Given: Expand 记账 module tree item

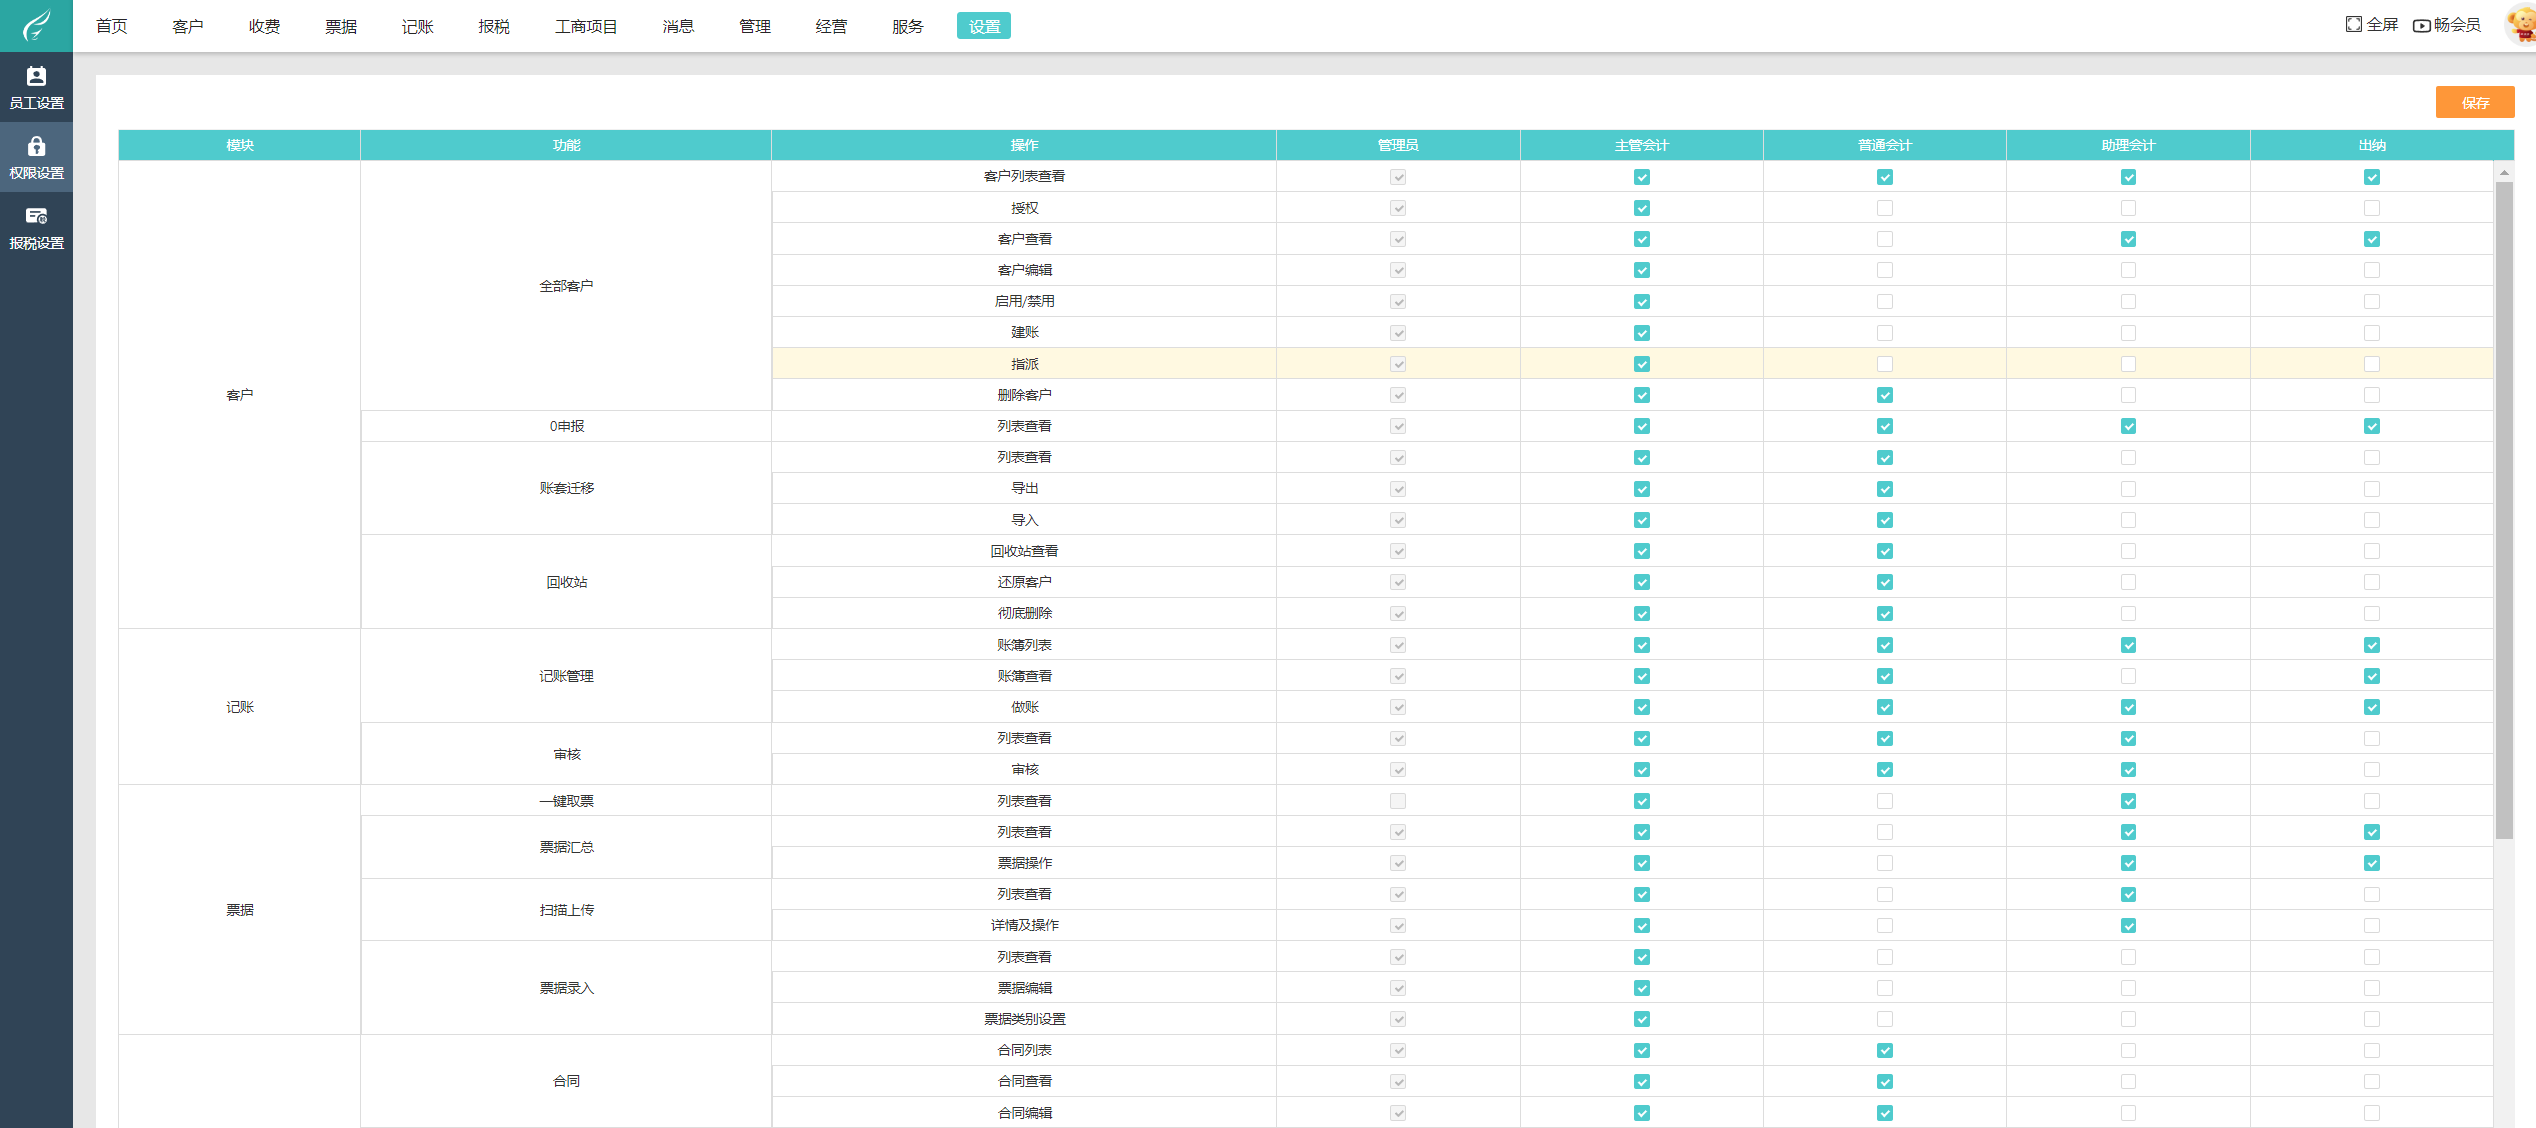Looking at the screenshot, I should (239, 706).
